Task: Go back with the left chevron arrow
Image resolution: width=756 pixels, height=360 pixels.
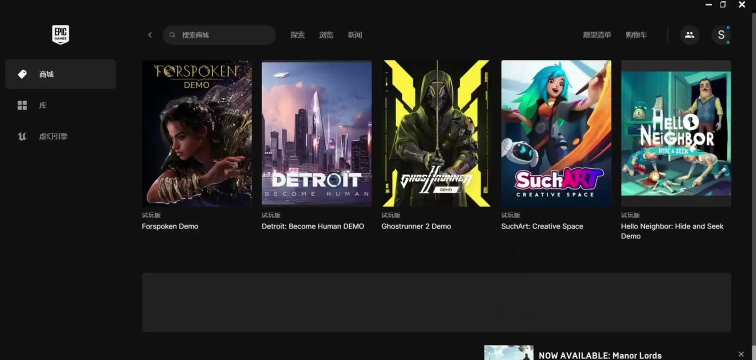Action: pyautogui.click(x=150, y=35)
